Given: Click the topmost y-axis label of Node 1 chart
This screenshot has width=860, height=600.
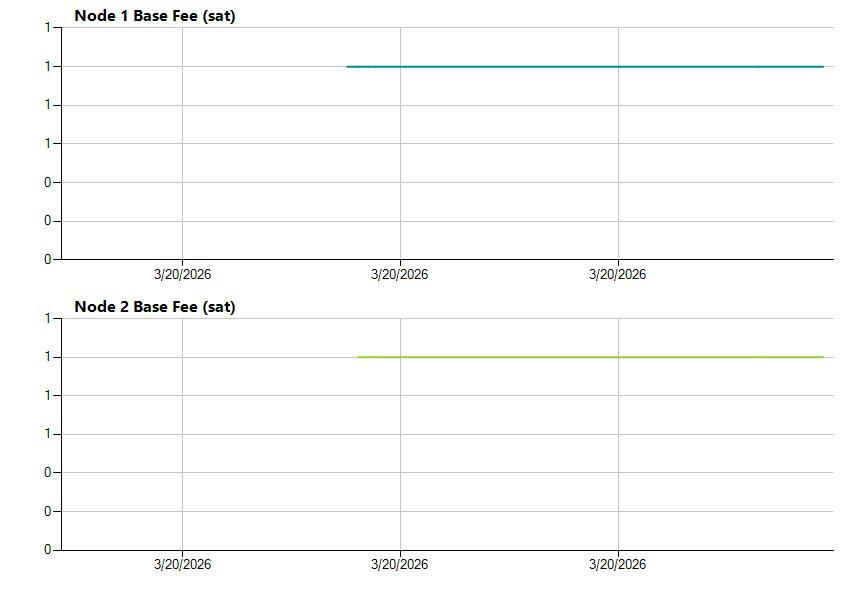Looking at the screenshot, I should (47, 28).
